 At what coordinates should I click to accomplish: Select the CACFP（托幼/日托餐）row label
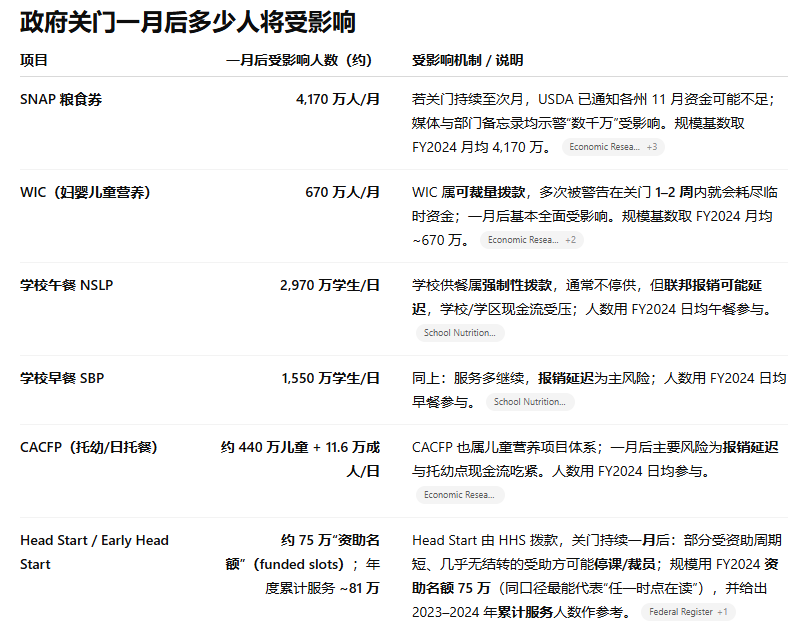click(89, 447)
